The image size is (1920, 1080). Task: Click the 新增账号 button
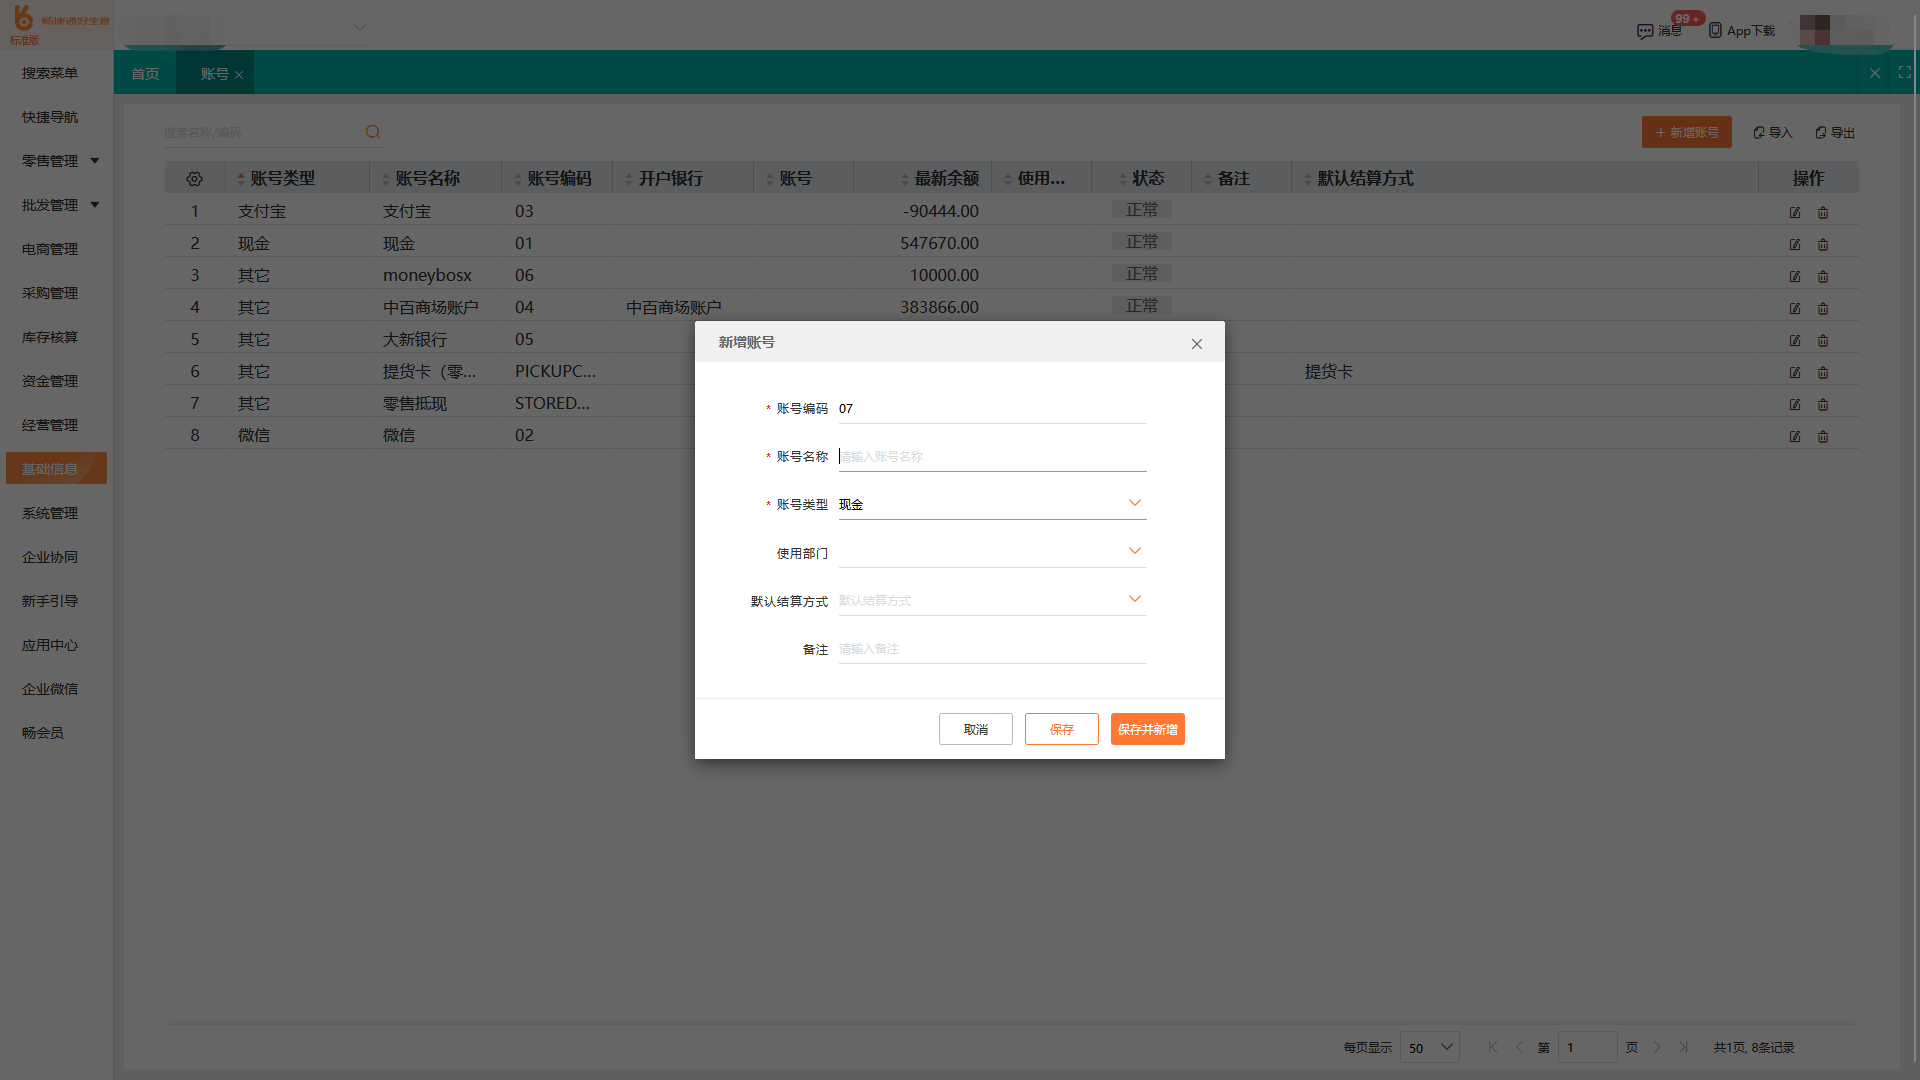[x=1689, y=132]
